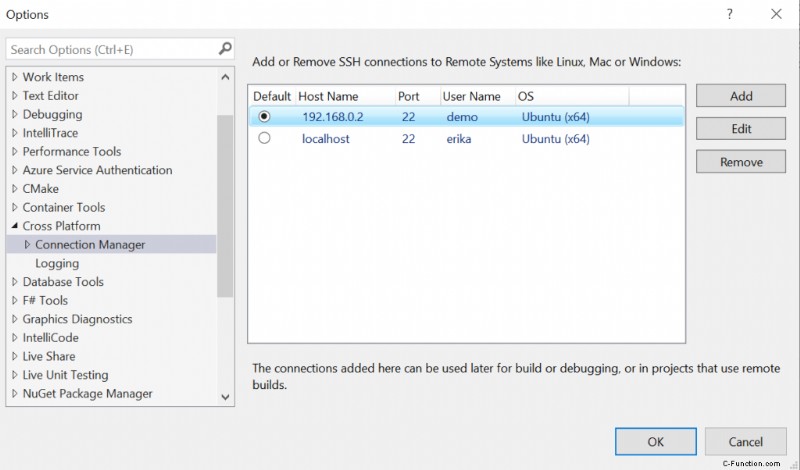Click the User Name column header

(x=471, y=96)
